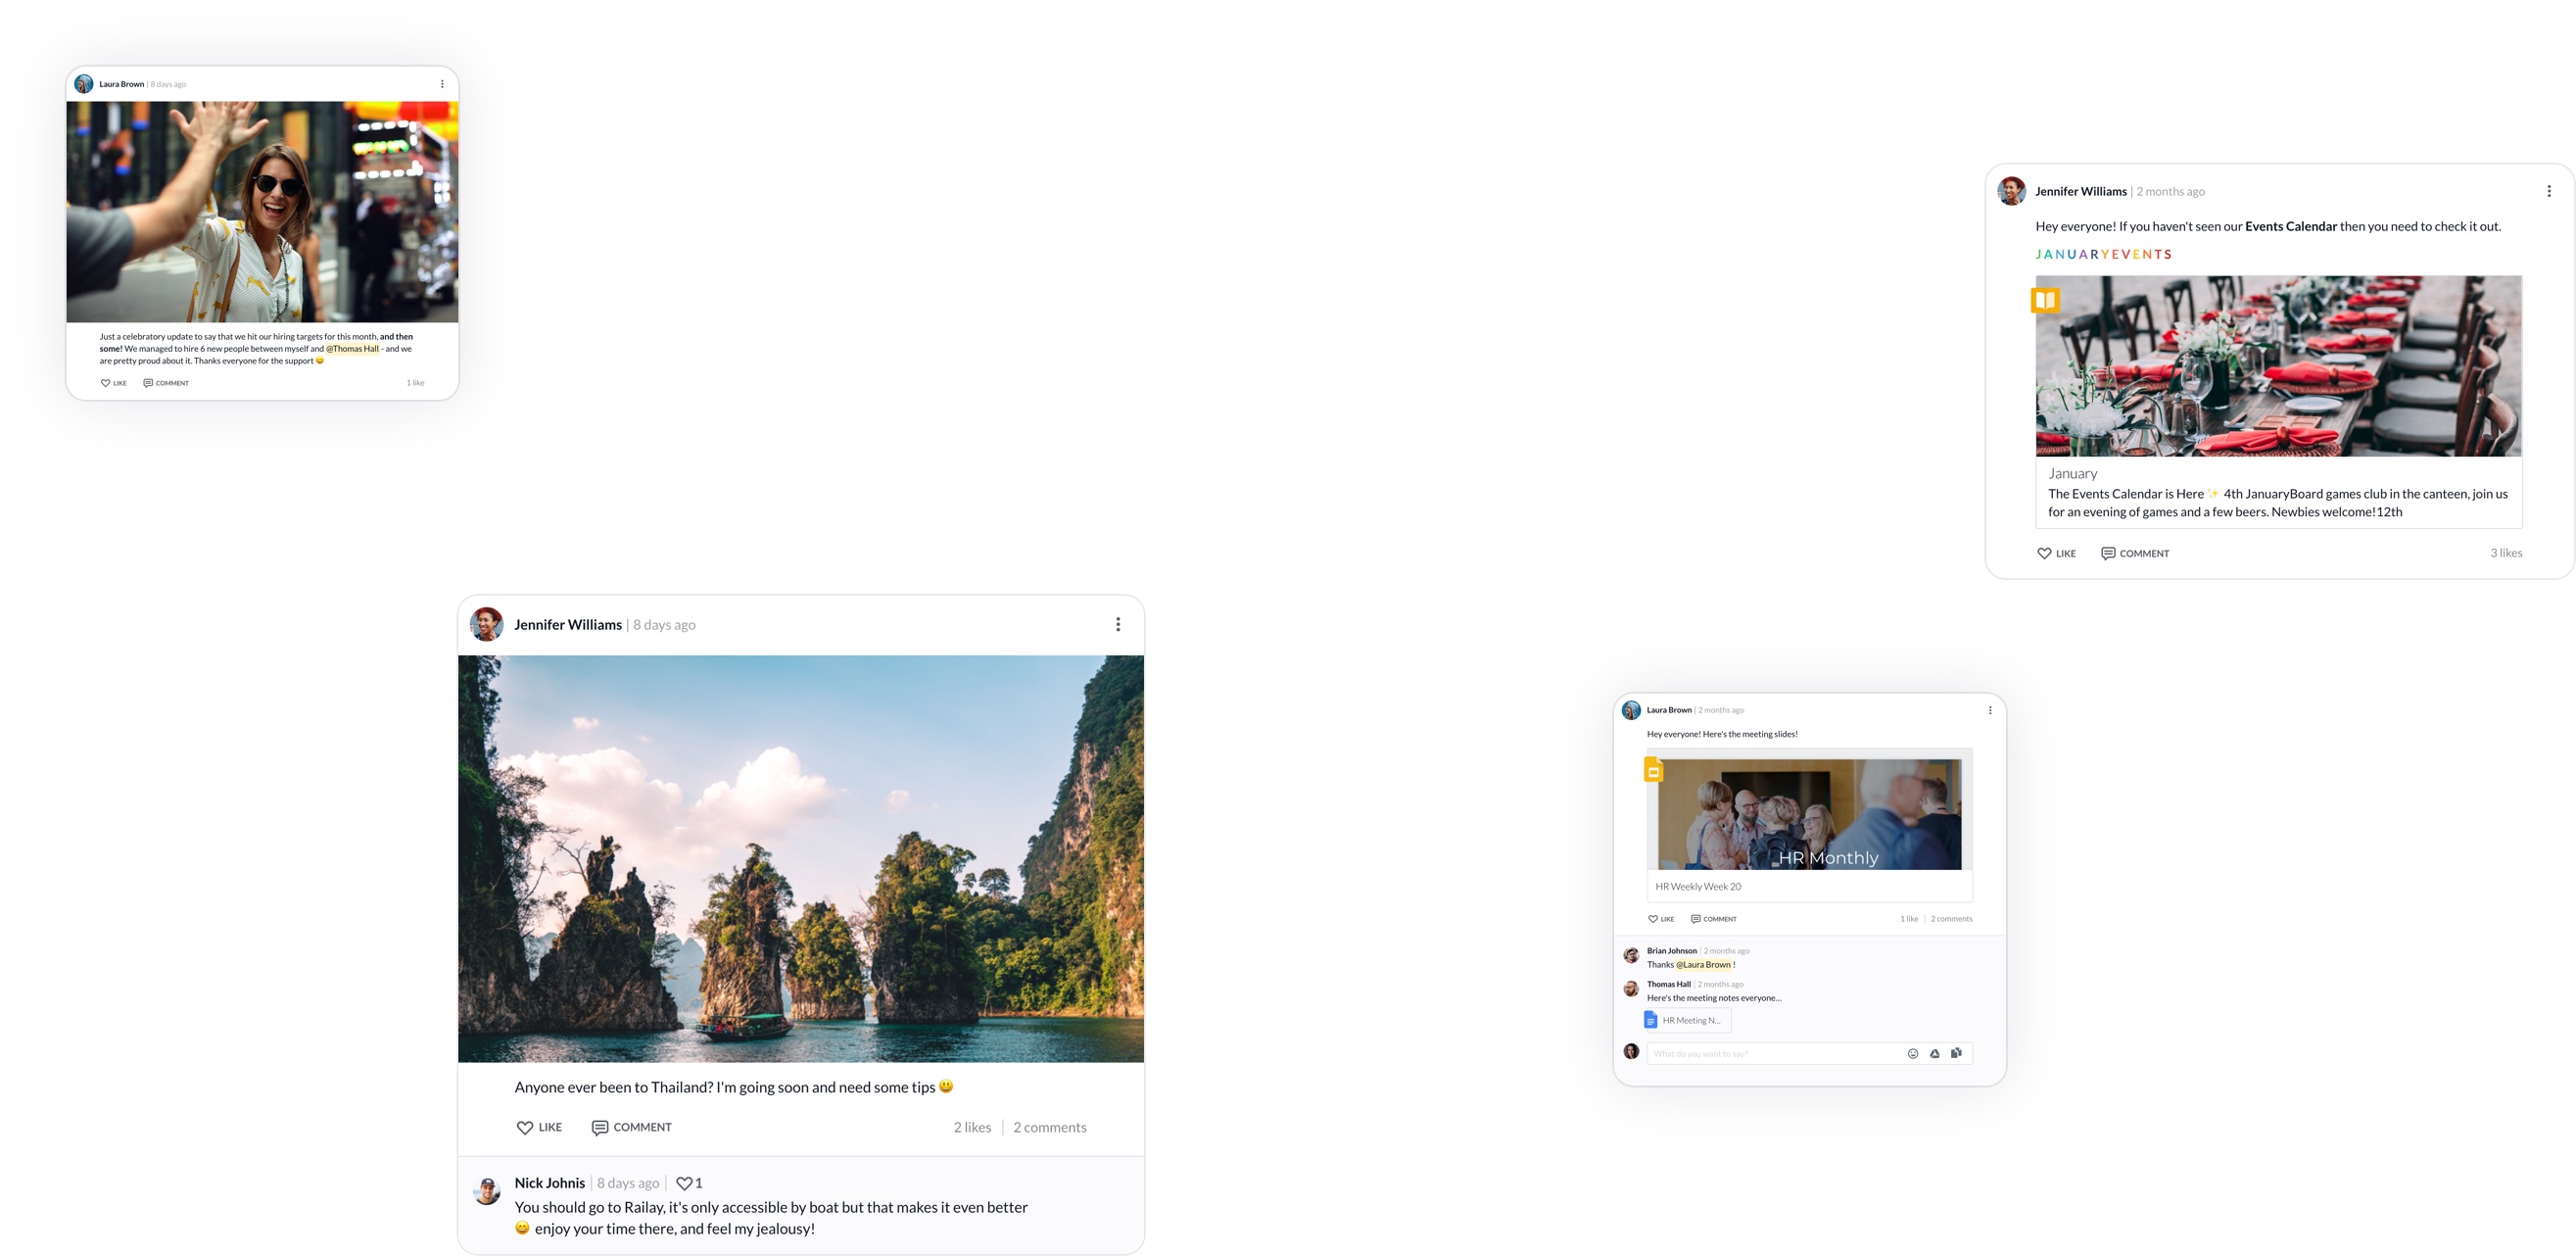Open the Google Slides icon on HR Monthly thumbnail

[1655, 770]
